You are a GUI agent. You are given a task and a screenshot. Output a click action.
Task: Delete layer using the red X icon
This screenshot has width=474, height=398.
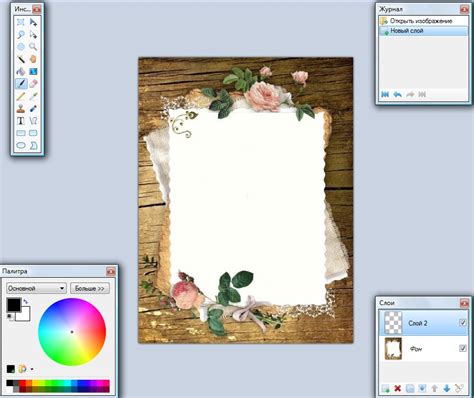[x=397, y=388]
